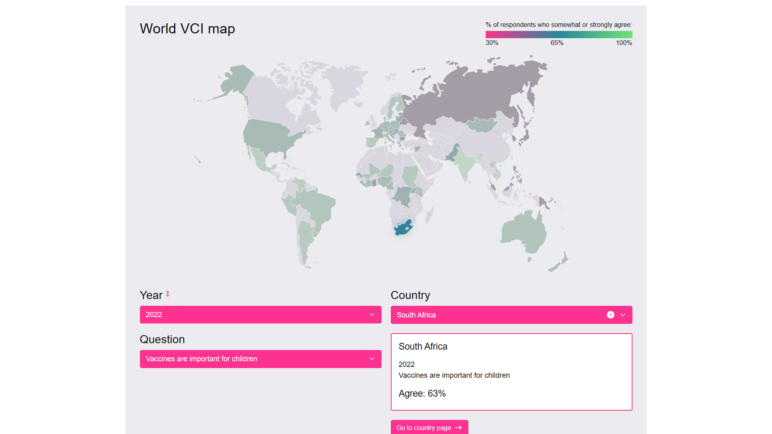Click India on the world map
The image size is (772, 434).
[463, 163]
